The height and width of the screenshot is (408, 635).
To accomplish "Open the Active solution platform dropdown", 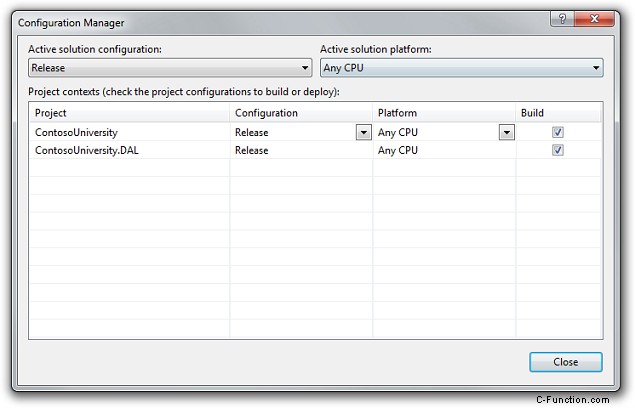I will [x=461, y=68].
